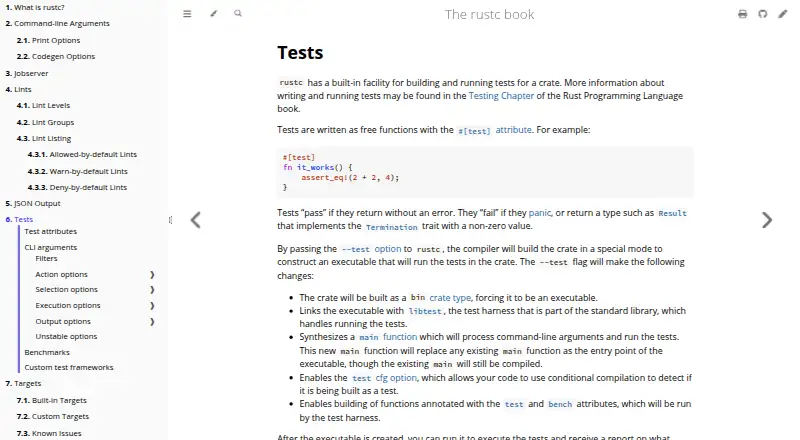Viewport: 800px width, 440px height.
Task: Toggle the sidebar with the hamburger icon
Action: 187,14
